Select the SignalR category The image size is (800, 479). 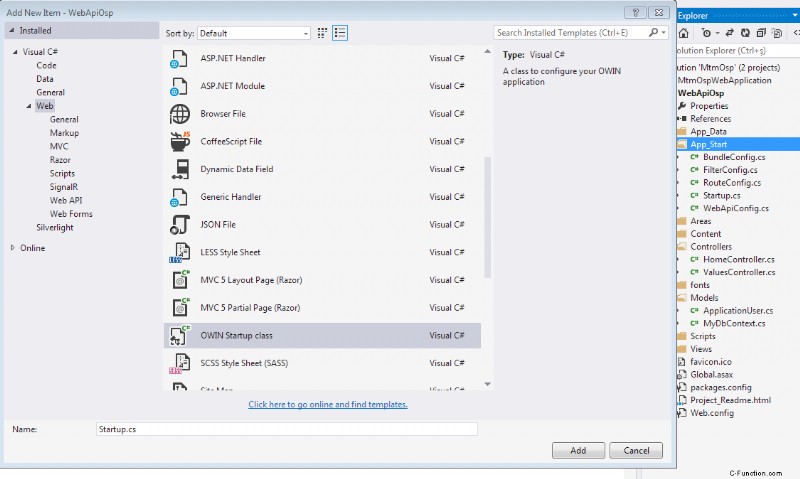tap(64, 187)
